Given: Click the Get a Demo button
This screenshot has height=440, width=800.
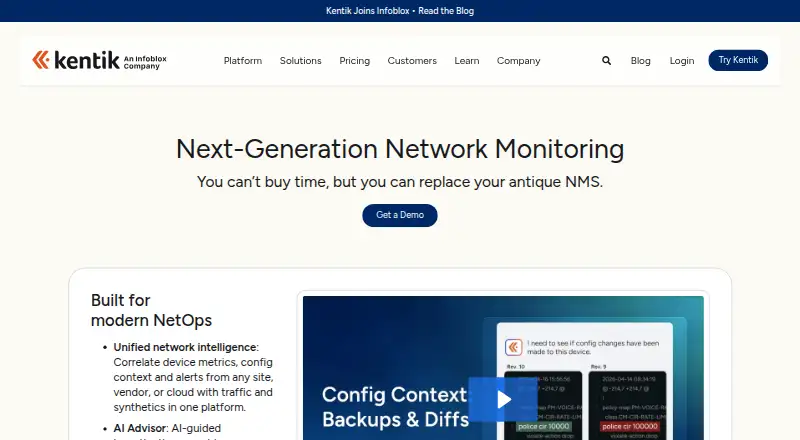Looking at the screenshot, I should coord(400,215).
